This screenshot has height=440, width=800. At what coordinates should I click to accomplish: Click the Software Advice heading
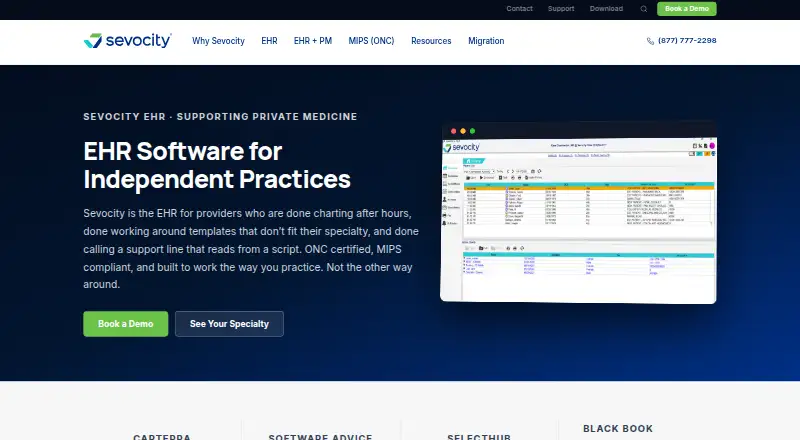(320, 436)
